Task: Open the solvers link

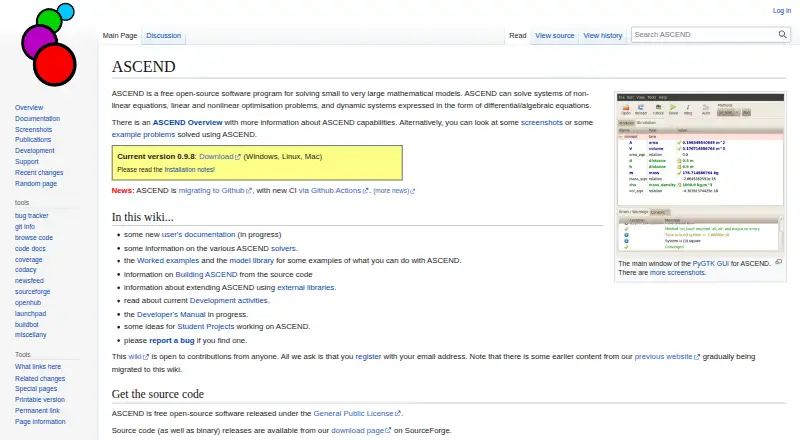Action: [283, 249]
